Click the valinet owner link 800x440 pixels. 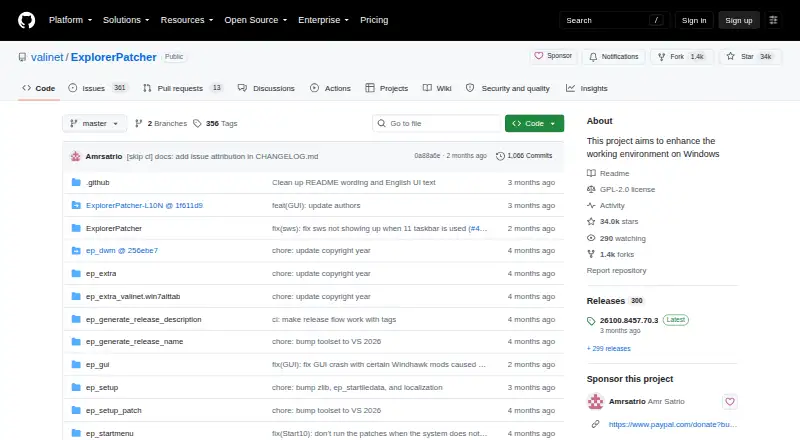(x=47, y=57)
